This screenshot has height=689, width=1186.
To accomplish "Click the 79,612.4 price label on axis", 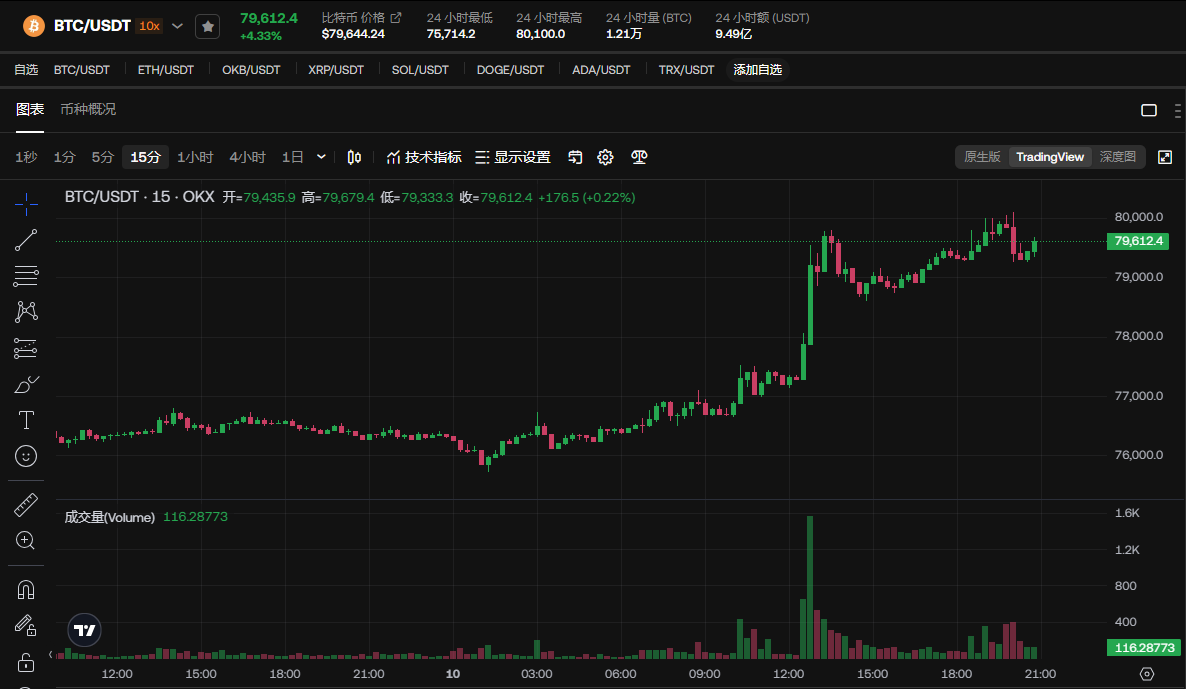I will 1138,241.
